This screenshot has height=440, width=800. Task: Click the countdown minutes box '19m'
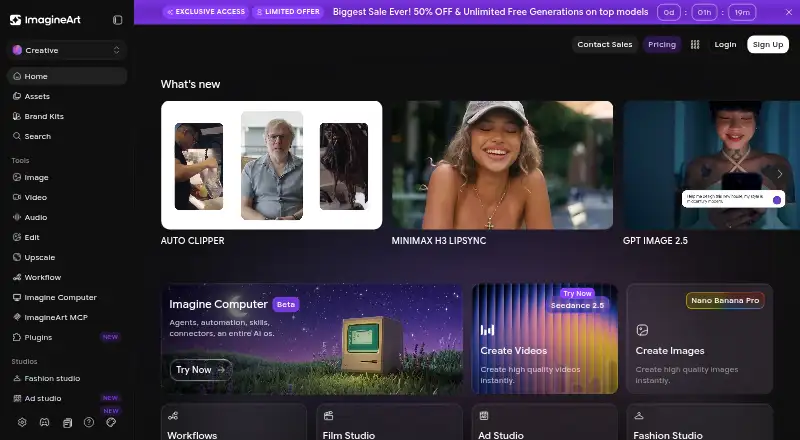point(742,12)
